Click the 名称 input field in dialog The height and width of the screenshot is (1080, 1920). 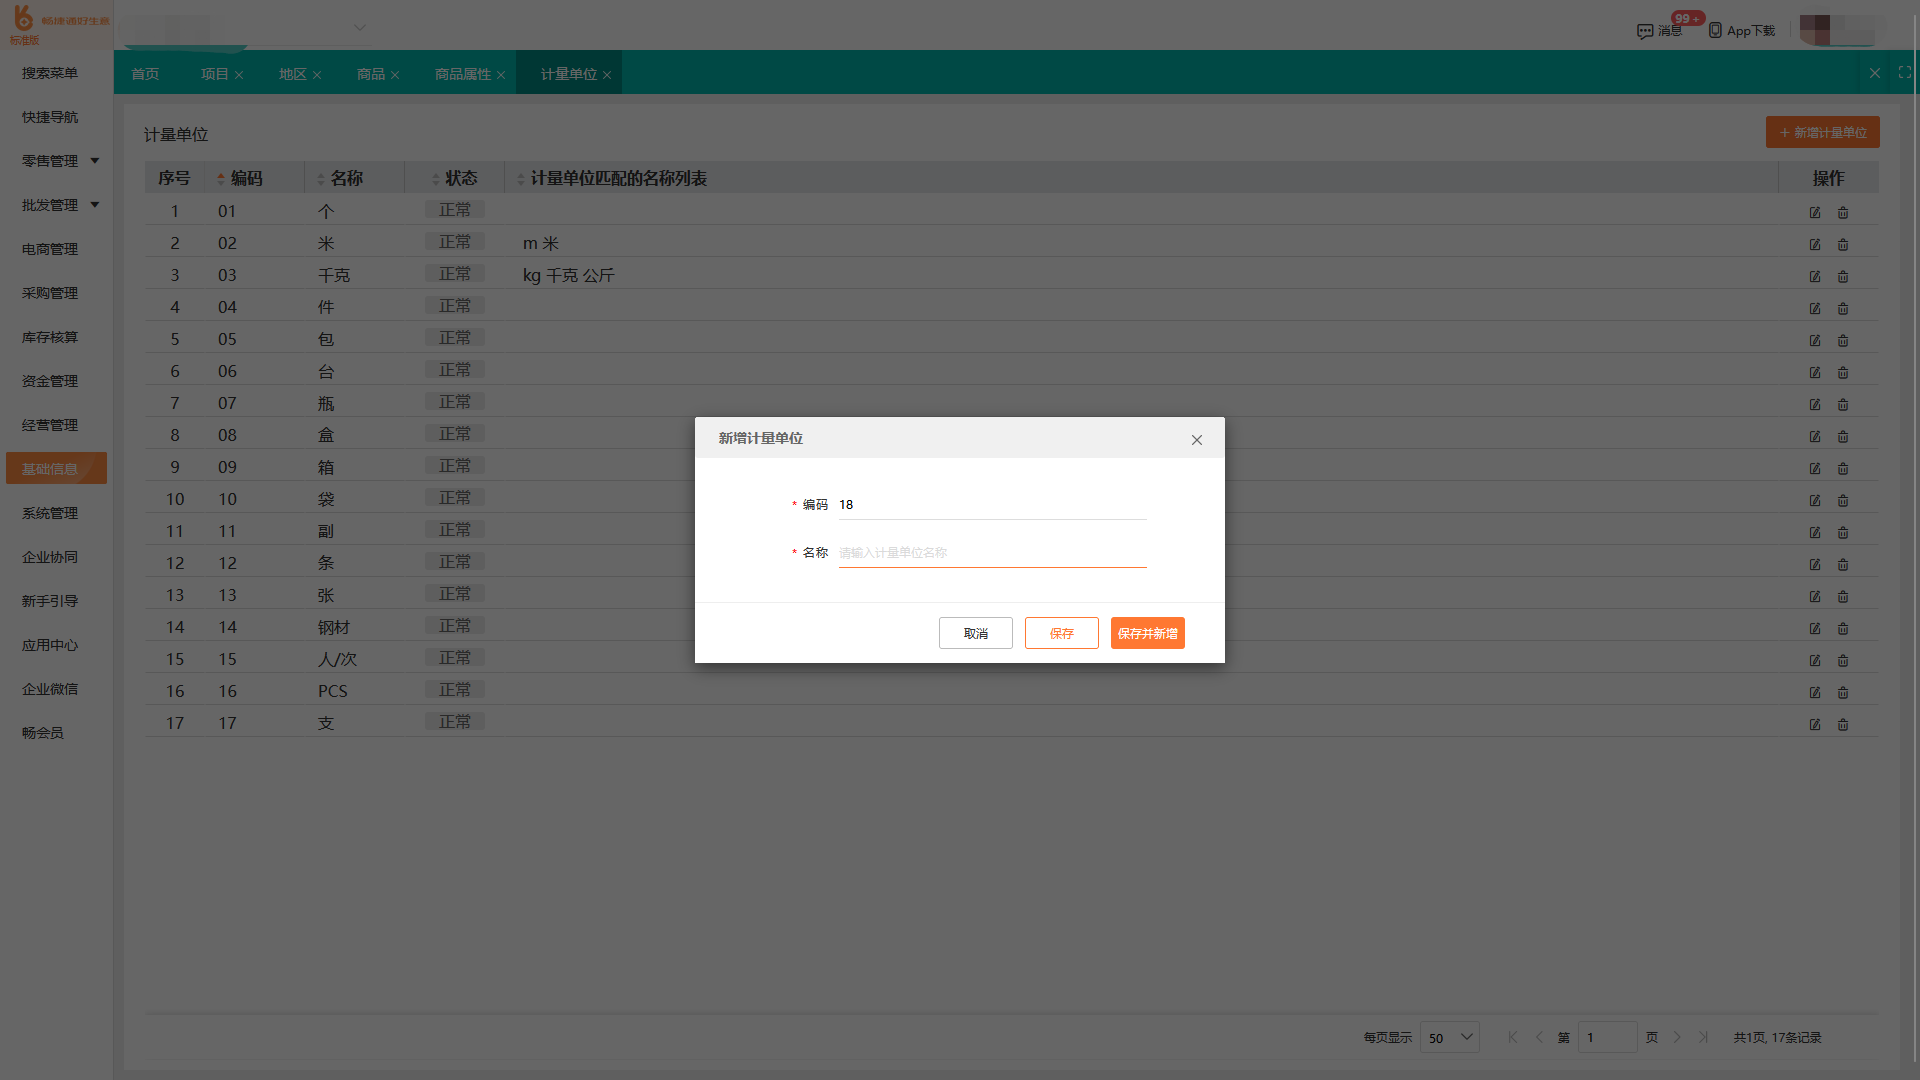990,551
